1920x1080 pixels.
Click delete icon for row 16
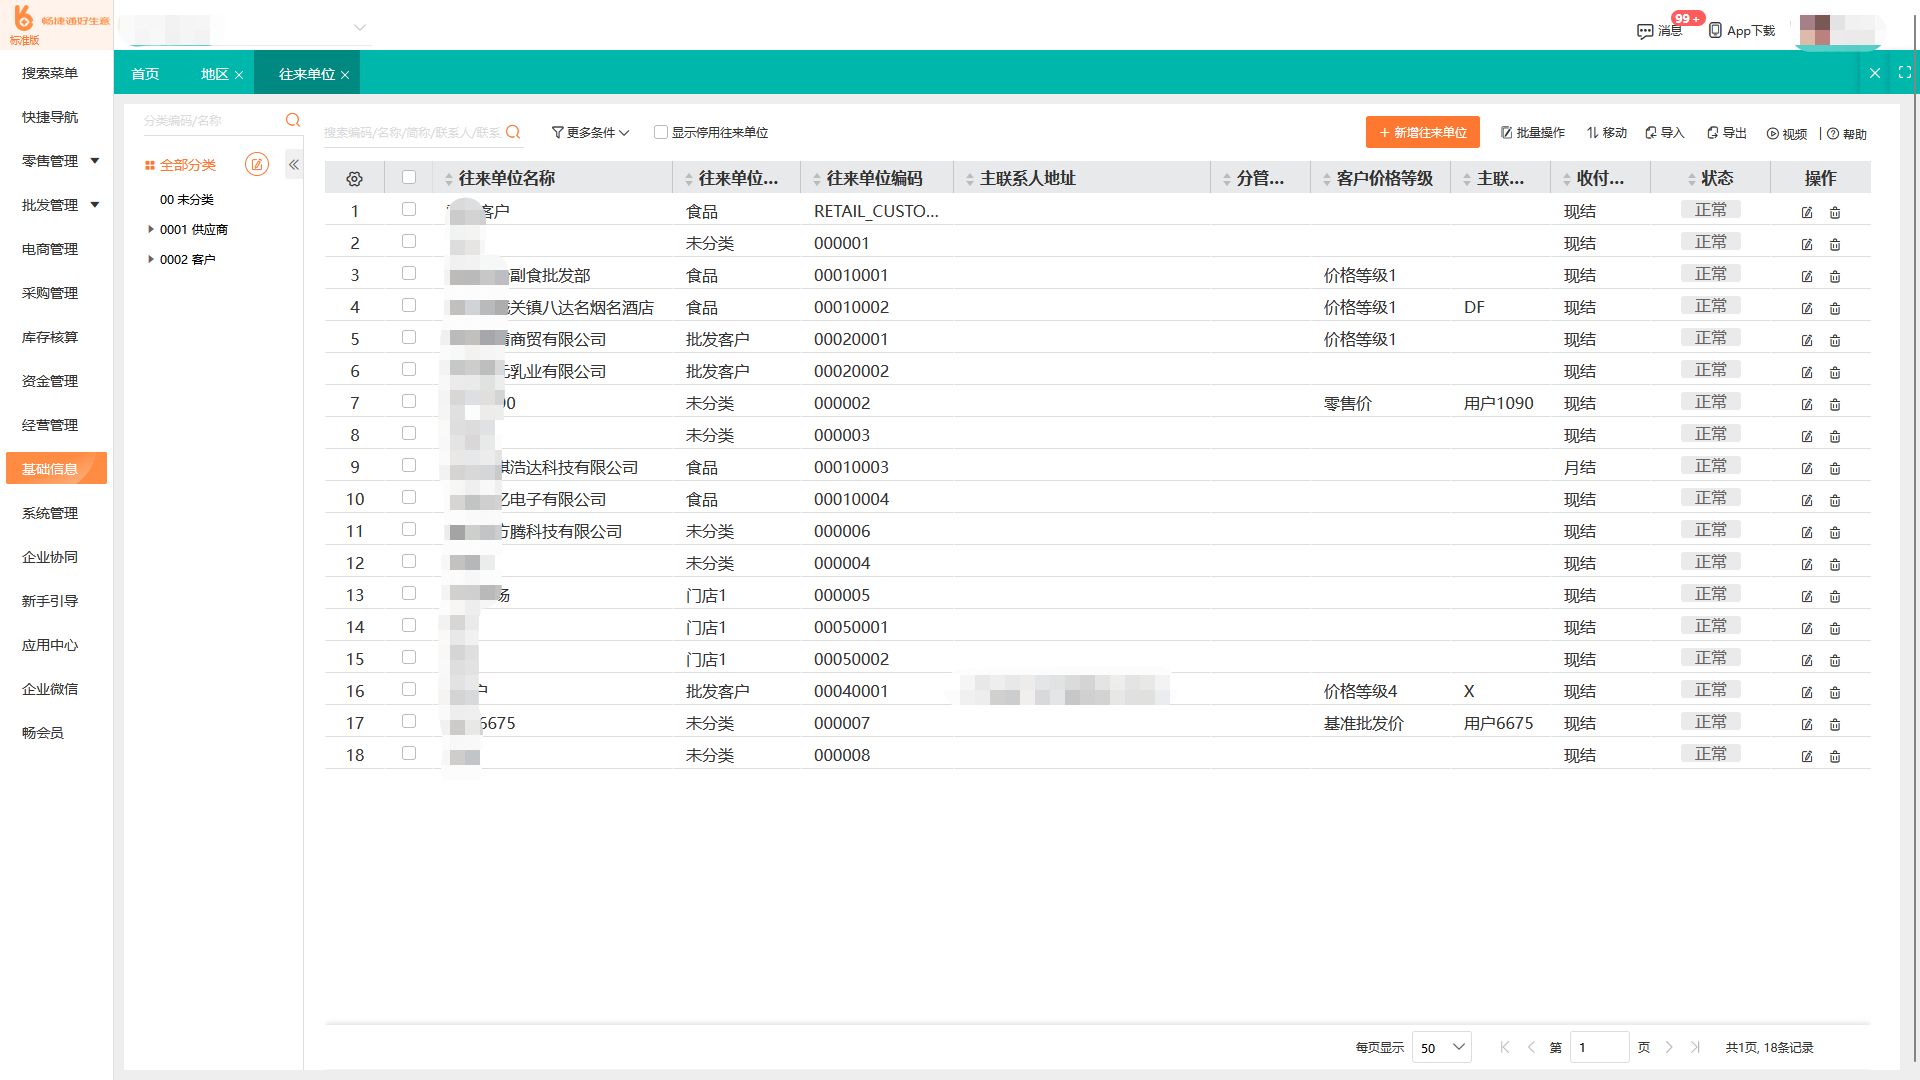tap(1836, 691)
